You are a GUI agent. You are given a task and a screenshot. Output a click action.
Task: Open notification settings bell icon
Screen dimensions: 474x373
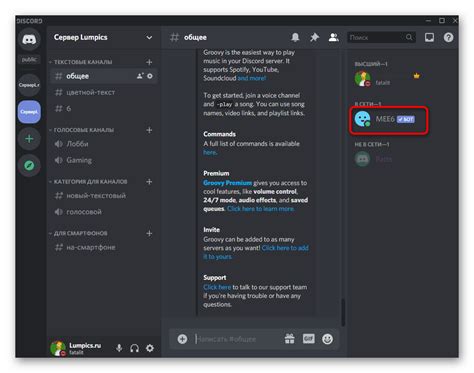(x=295, y=37)
